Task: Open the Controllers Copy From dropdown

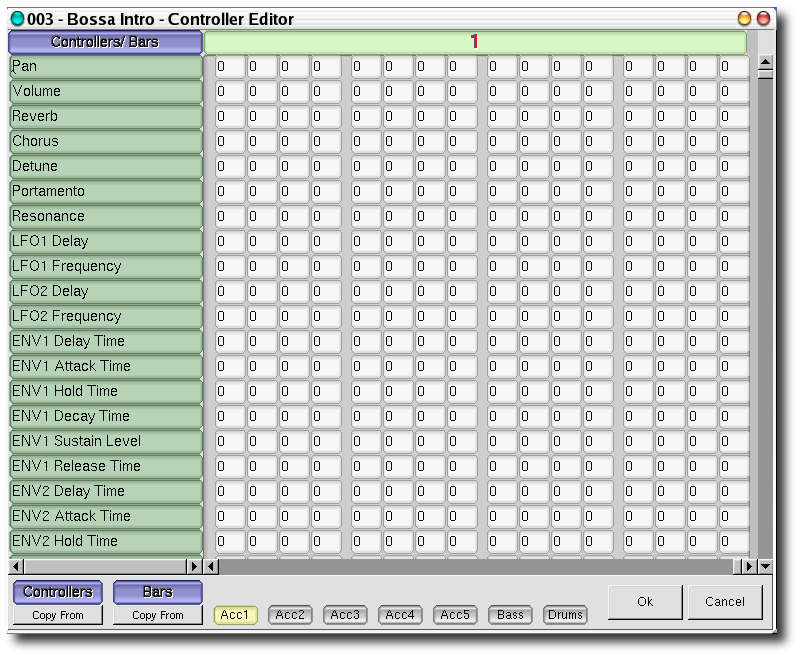Action: tap(58, 615)
